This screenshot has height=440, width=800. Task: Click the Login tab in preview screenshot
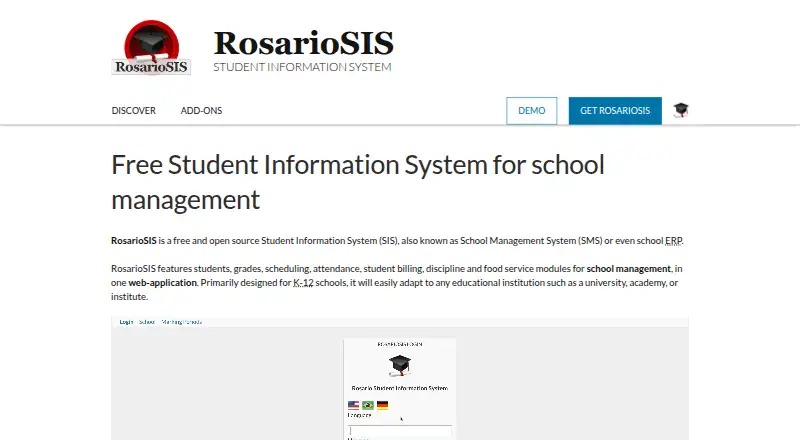coord(126,322)
